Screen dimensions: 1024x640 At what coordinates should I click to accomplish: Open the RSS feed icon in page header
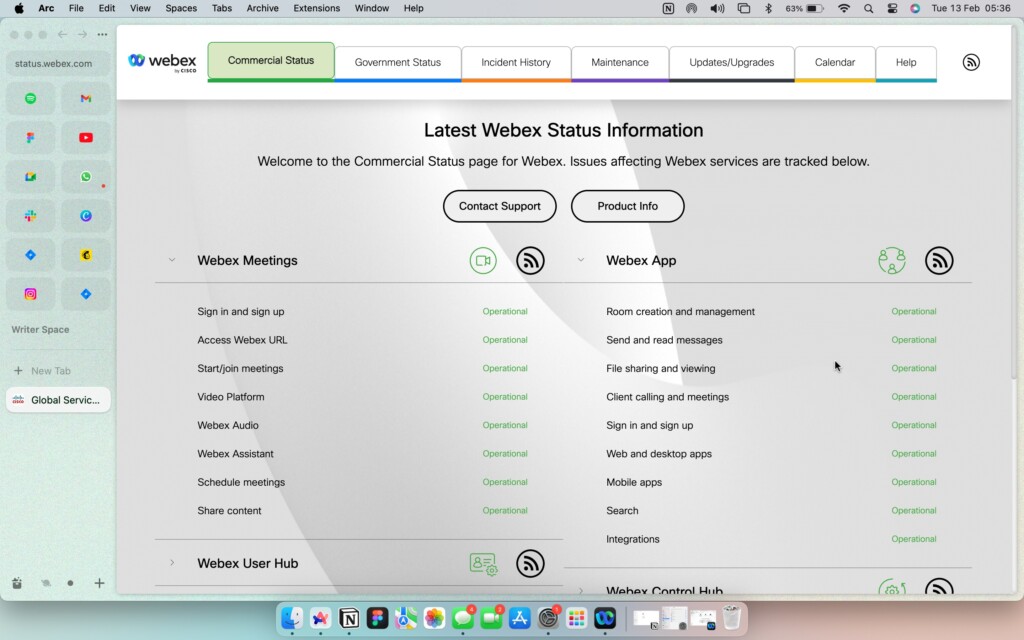(x=970, y=62)
